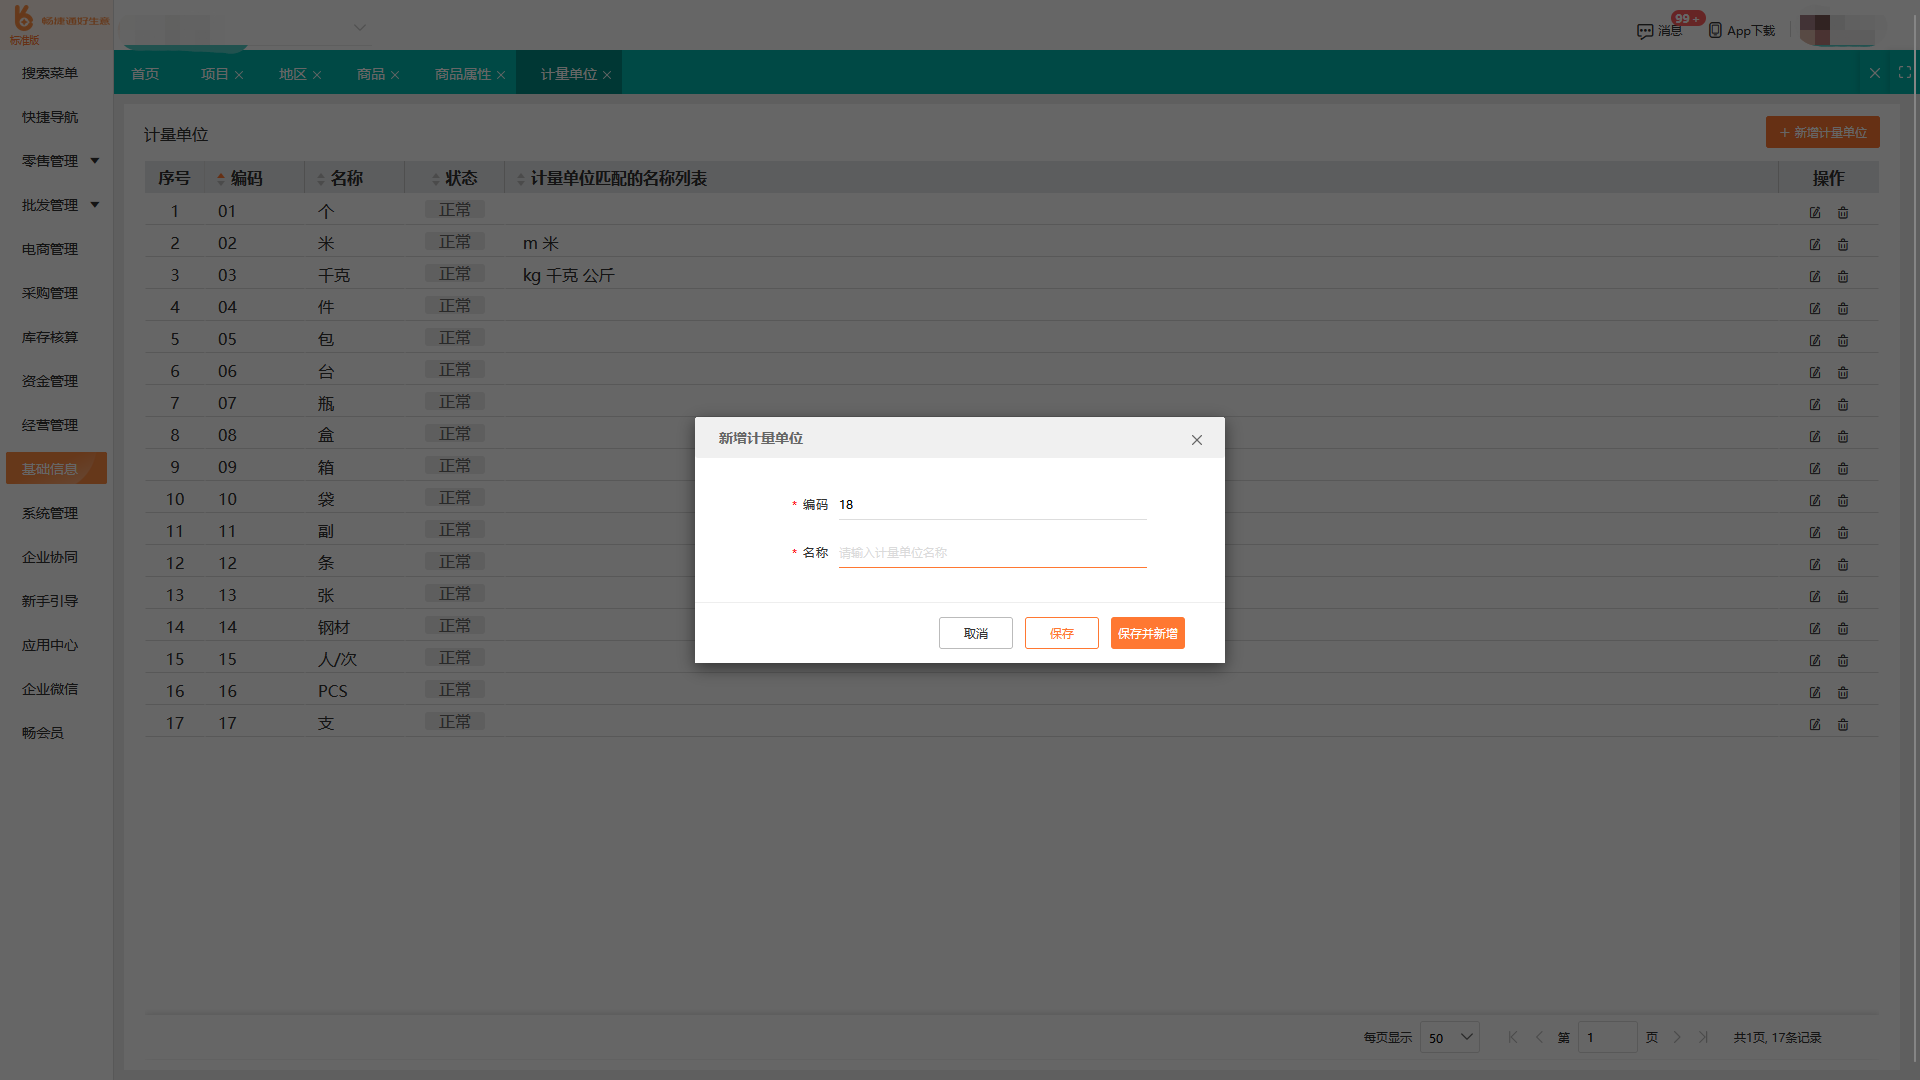Screen dimensions: 1920x1080
Task: Click the delete icon for row 16 PCS
Action: click(x=1844, y=691)
